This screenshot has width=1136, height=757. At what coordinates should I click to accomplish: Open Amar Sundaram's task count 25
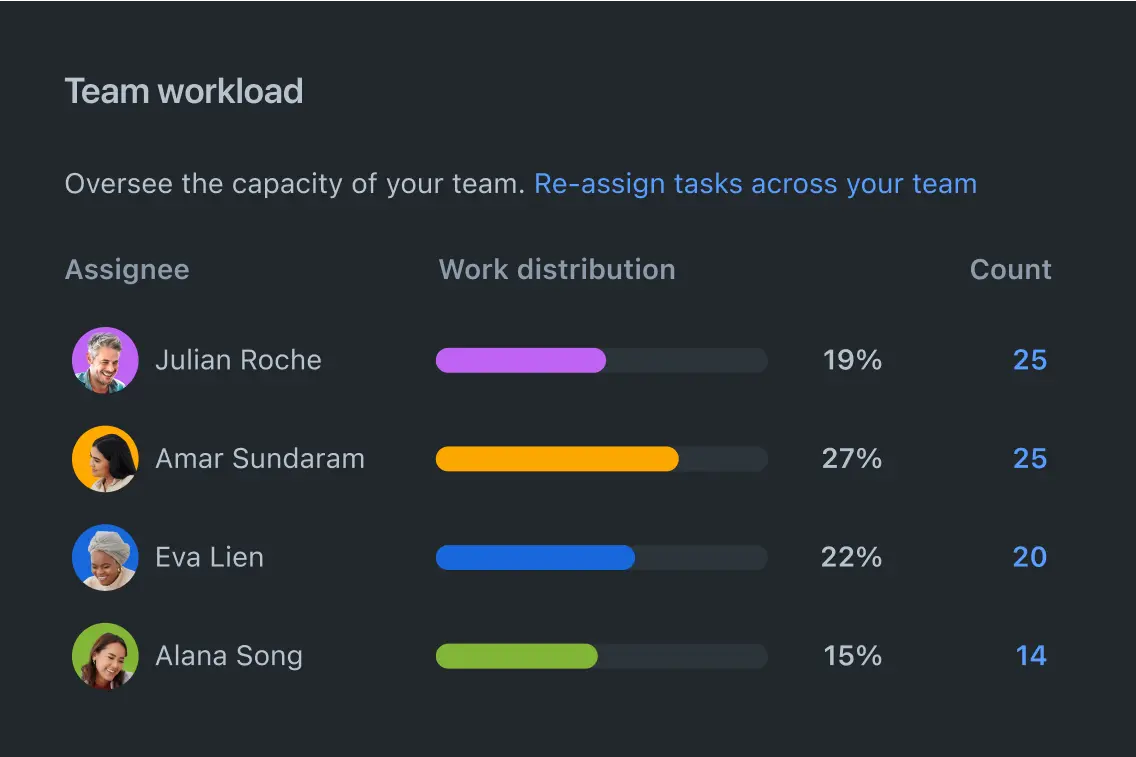[1030, 458]
